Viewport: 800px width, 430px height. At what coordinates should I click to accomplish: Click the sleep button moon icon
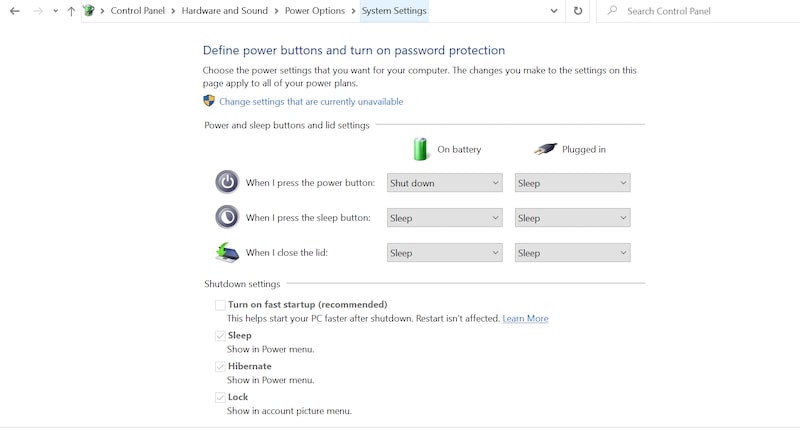tap(227, 217)
